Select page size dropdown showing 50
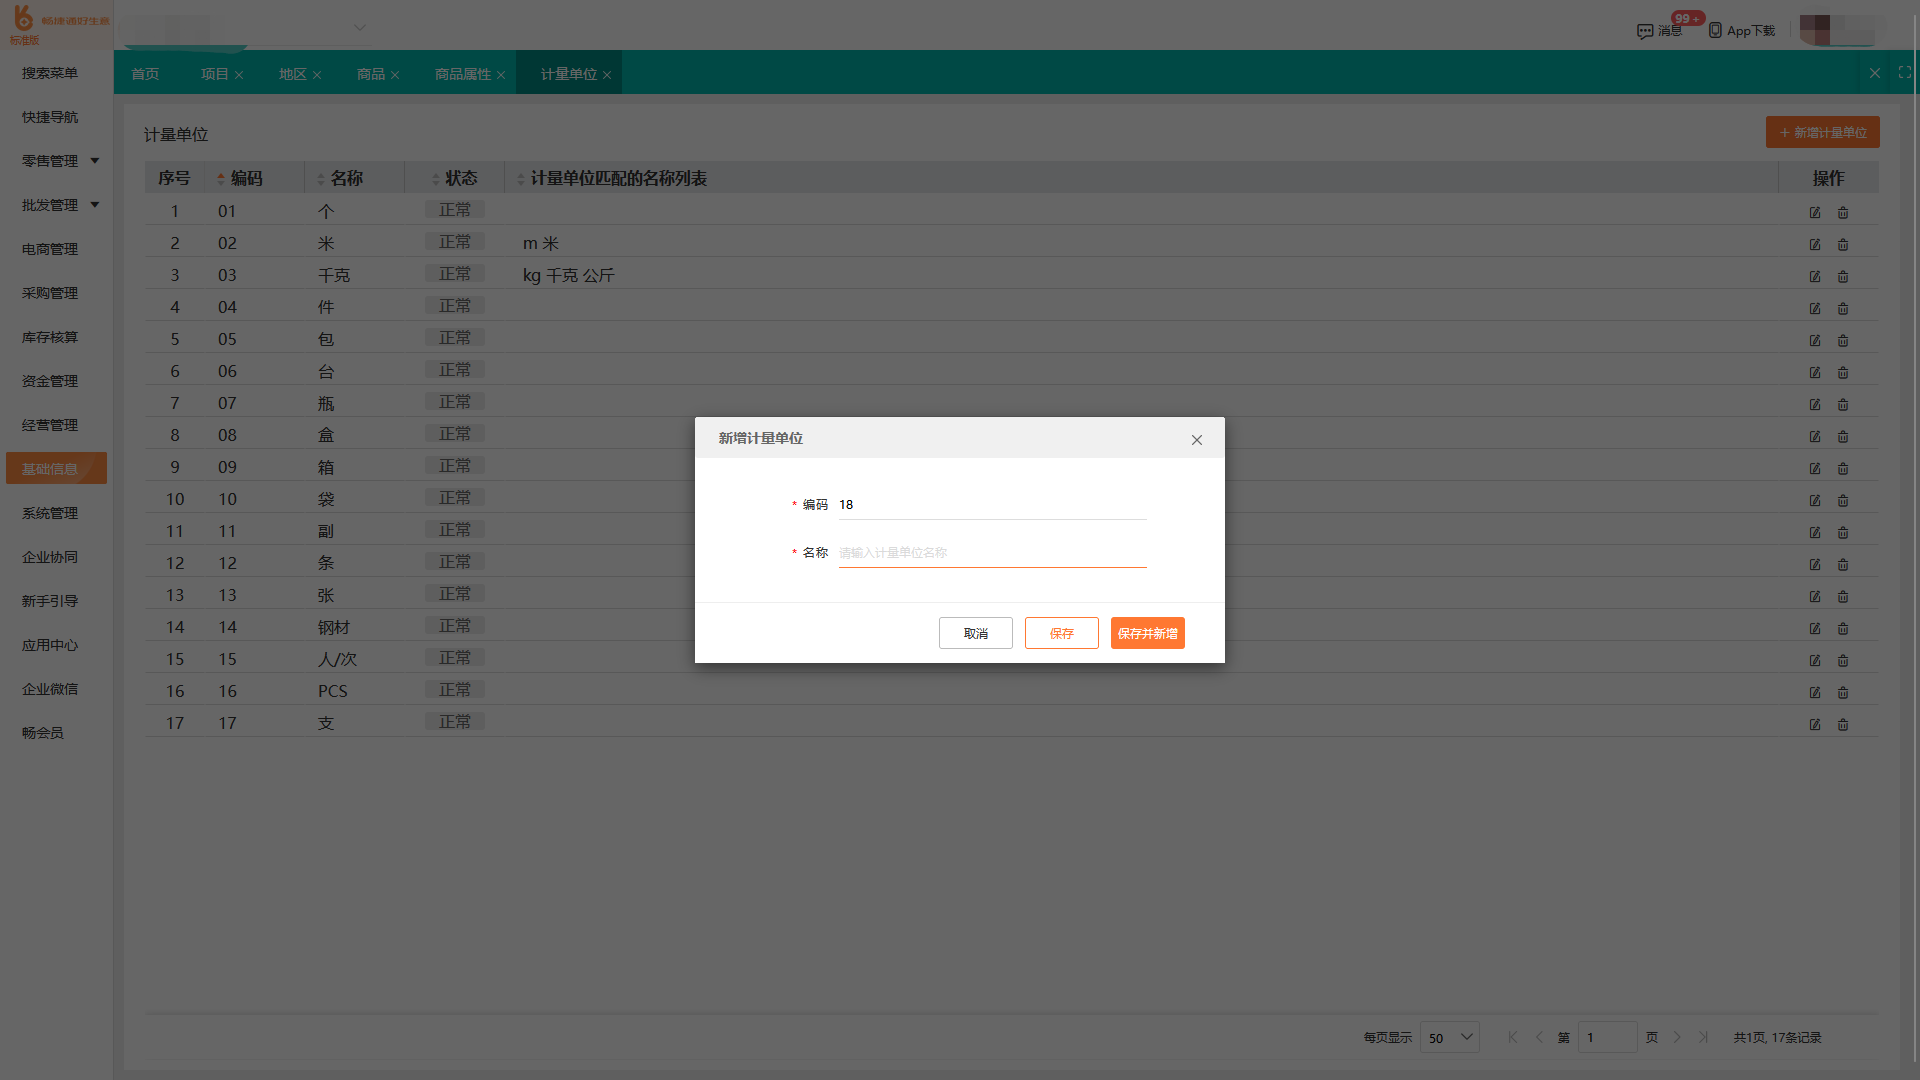The height and width of the screenshot is (1080, 1920). coord(1448,1036)
